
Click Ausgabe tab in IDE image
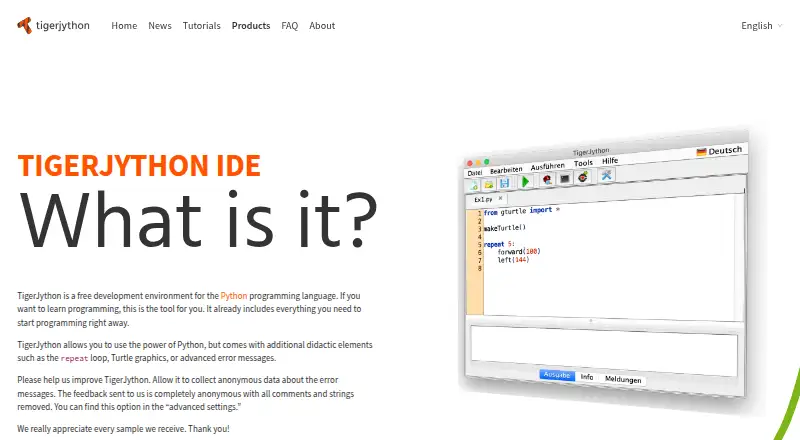[557, 375]
